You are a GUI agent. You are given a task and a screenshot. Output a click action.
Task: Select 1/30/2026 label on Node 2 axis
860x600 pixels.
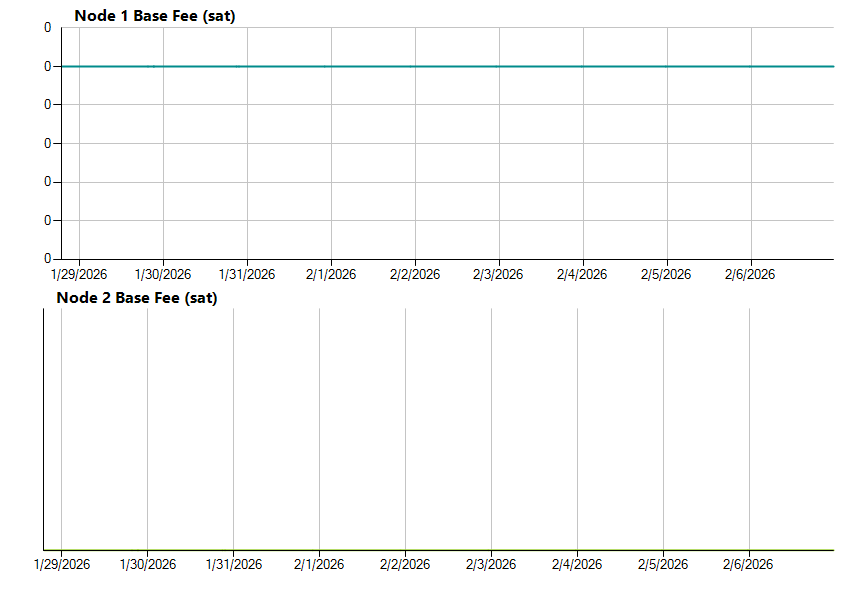pyautogui.click(x=148, y=565)
